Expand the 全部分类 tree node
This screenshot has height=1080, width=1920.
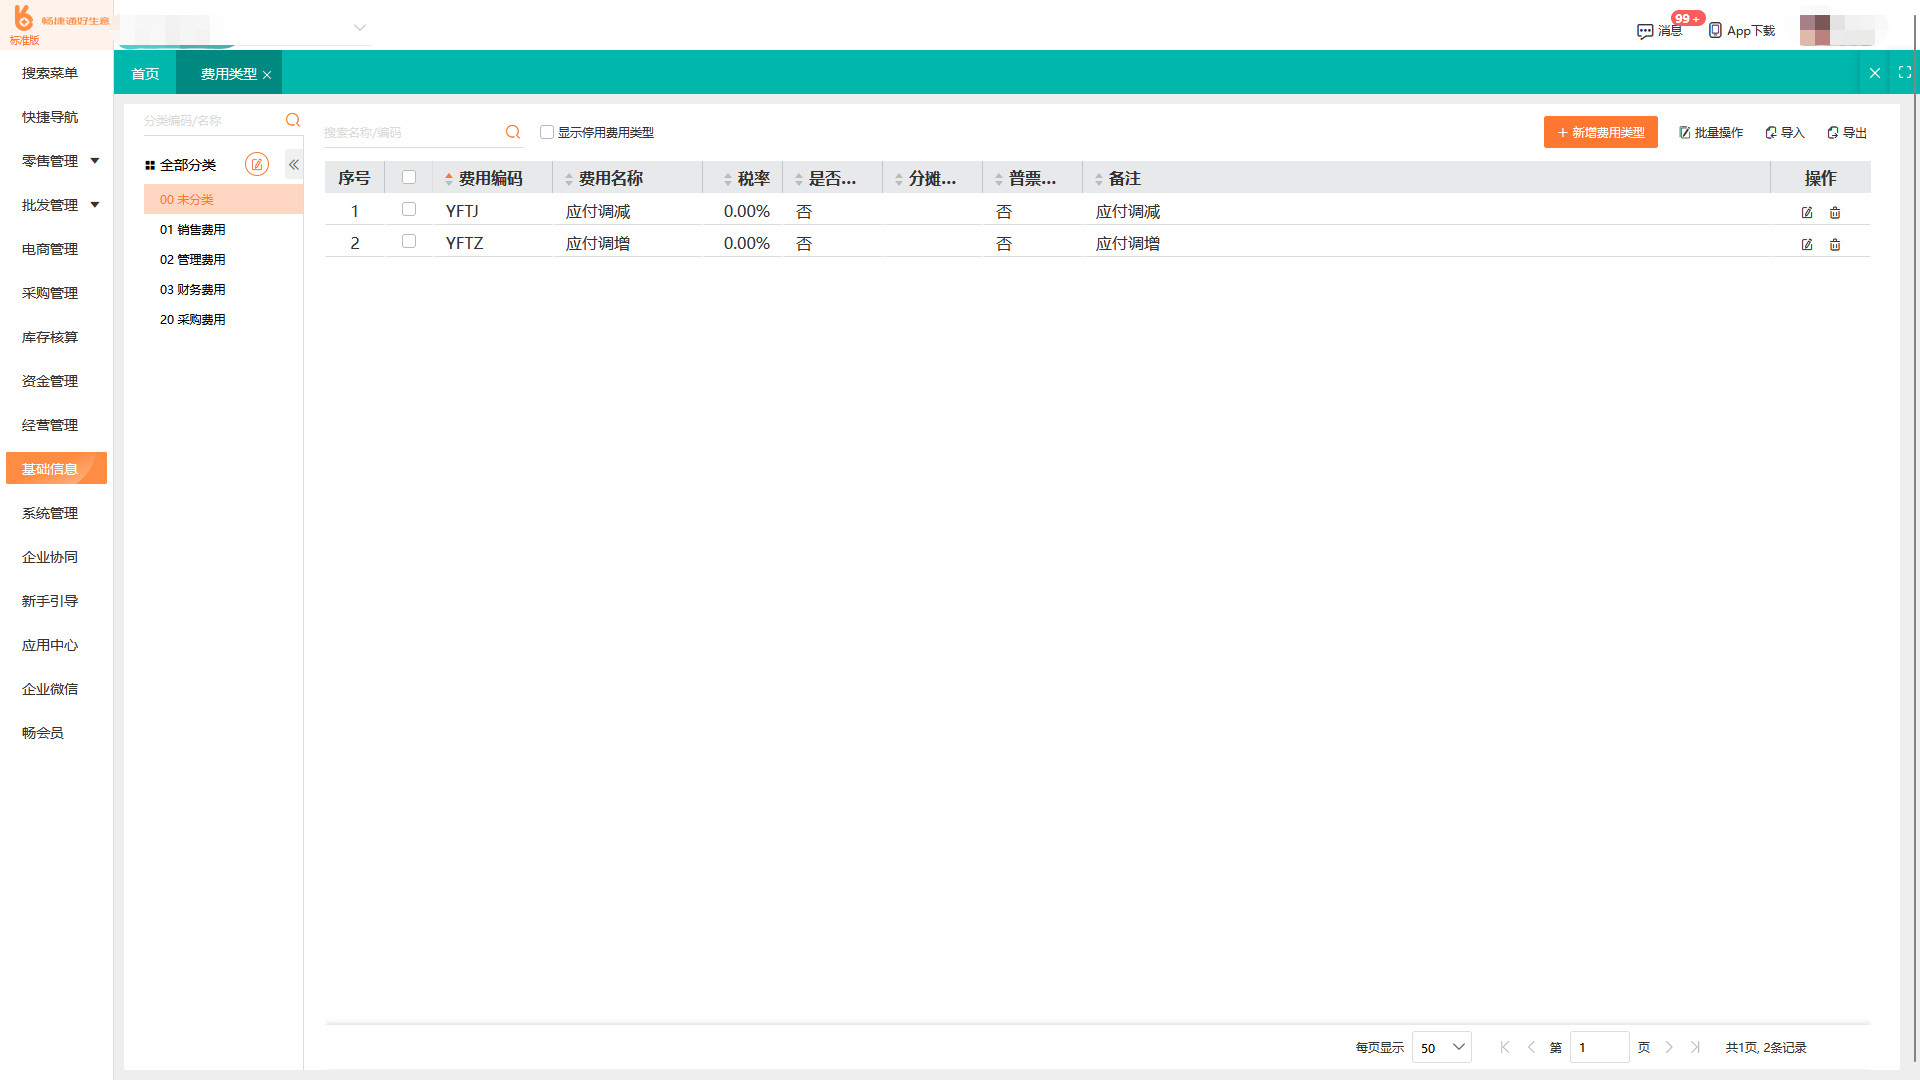tap(148, 164)
